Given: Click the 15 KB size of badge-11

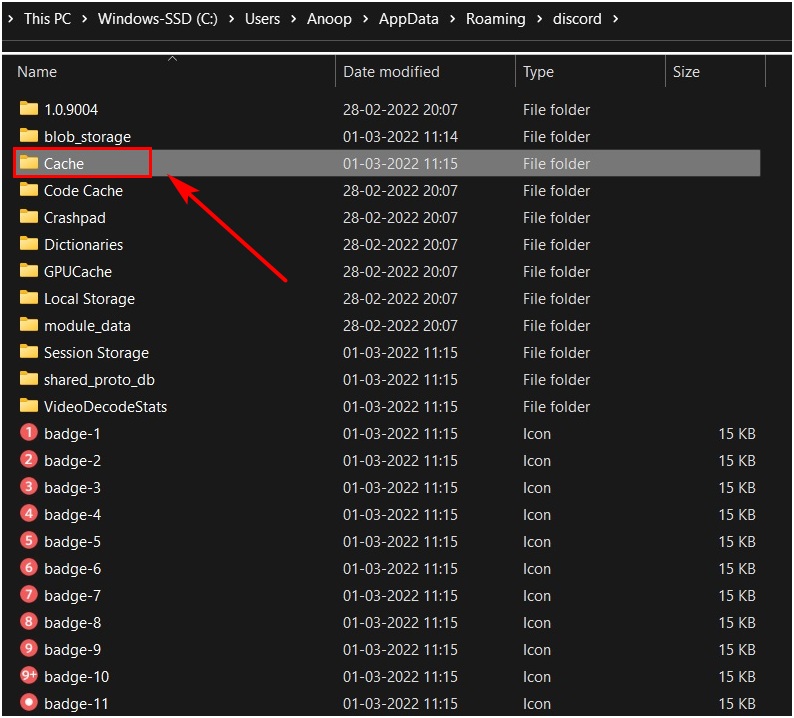Looking at the screenshot, I should point(737,703).
